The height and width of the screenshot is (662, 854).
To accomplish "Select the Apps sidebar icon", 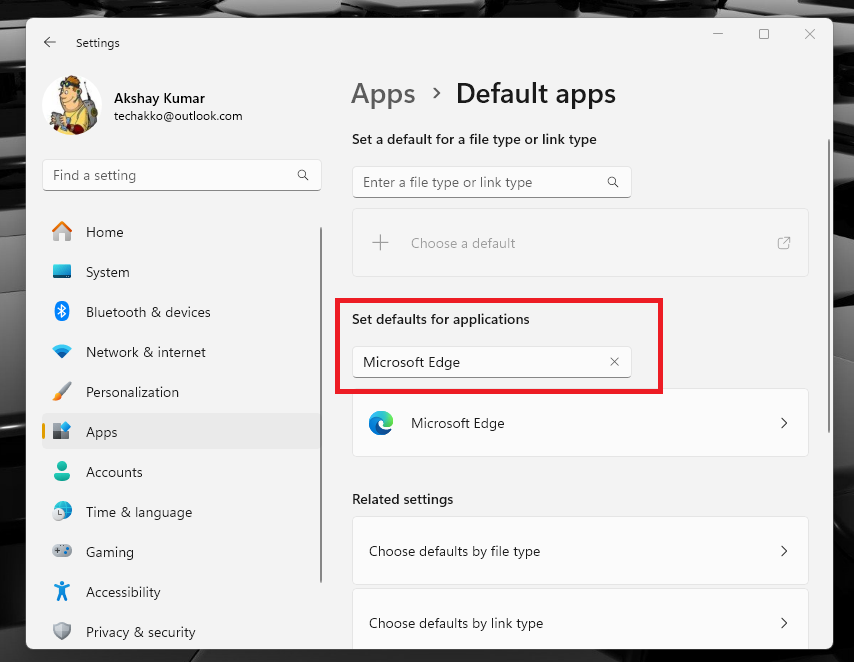I will [x=62, y=432].
